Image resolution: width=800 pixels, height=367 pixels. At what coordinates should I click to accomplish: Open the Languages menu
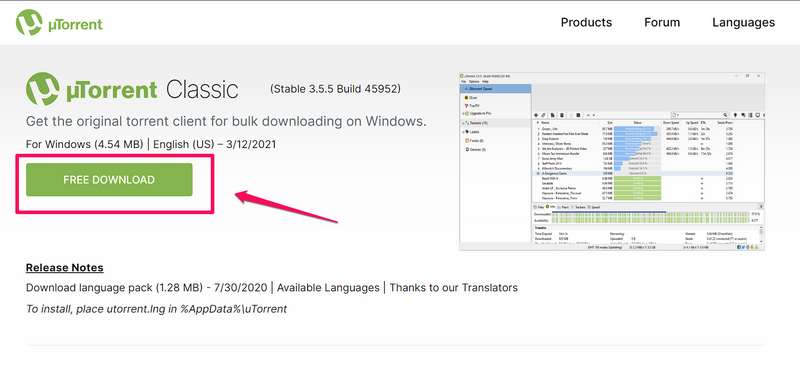(743, 22)
